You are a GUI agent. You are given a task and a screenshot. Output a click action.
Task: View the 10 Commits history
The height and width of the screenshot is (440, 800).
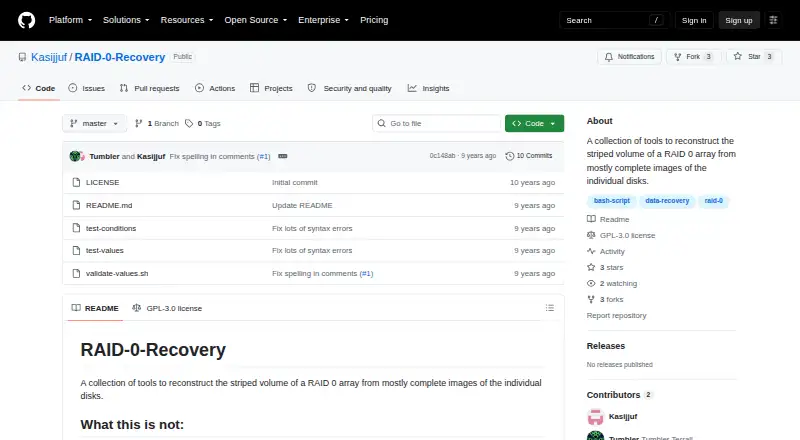529,156
